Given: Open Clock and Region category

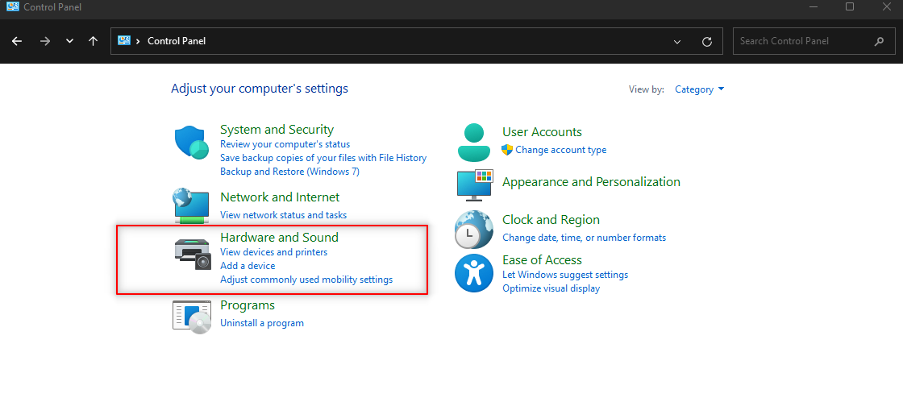Looking at the screenshot, I should 551,220.
